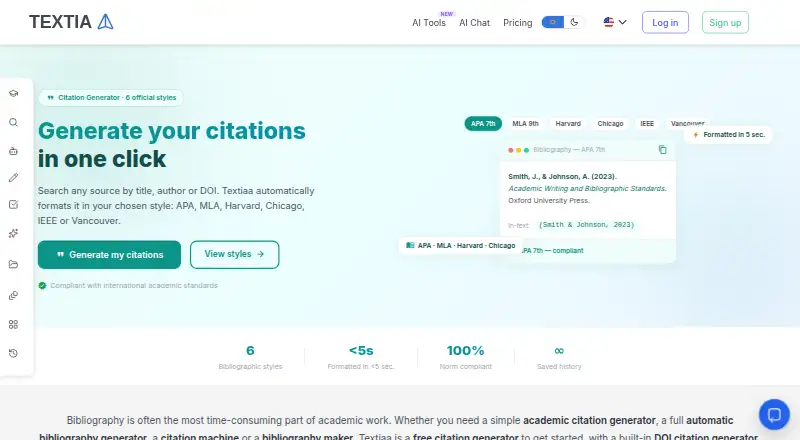Click the Academic Writing and Bibliographic Standards title
800x440 pixels.
tap(587, 188)
